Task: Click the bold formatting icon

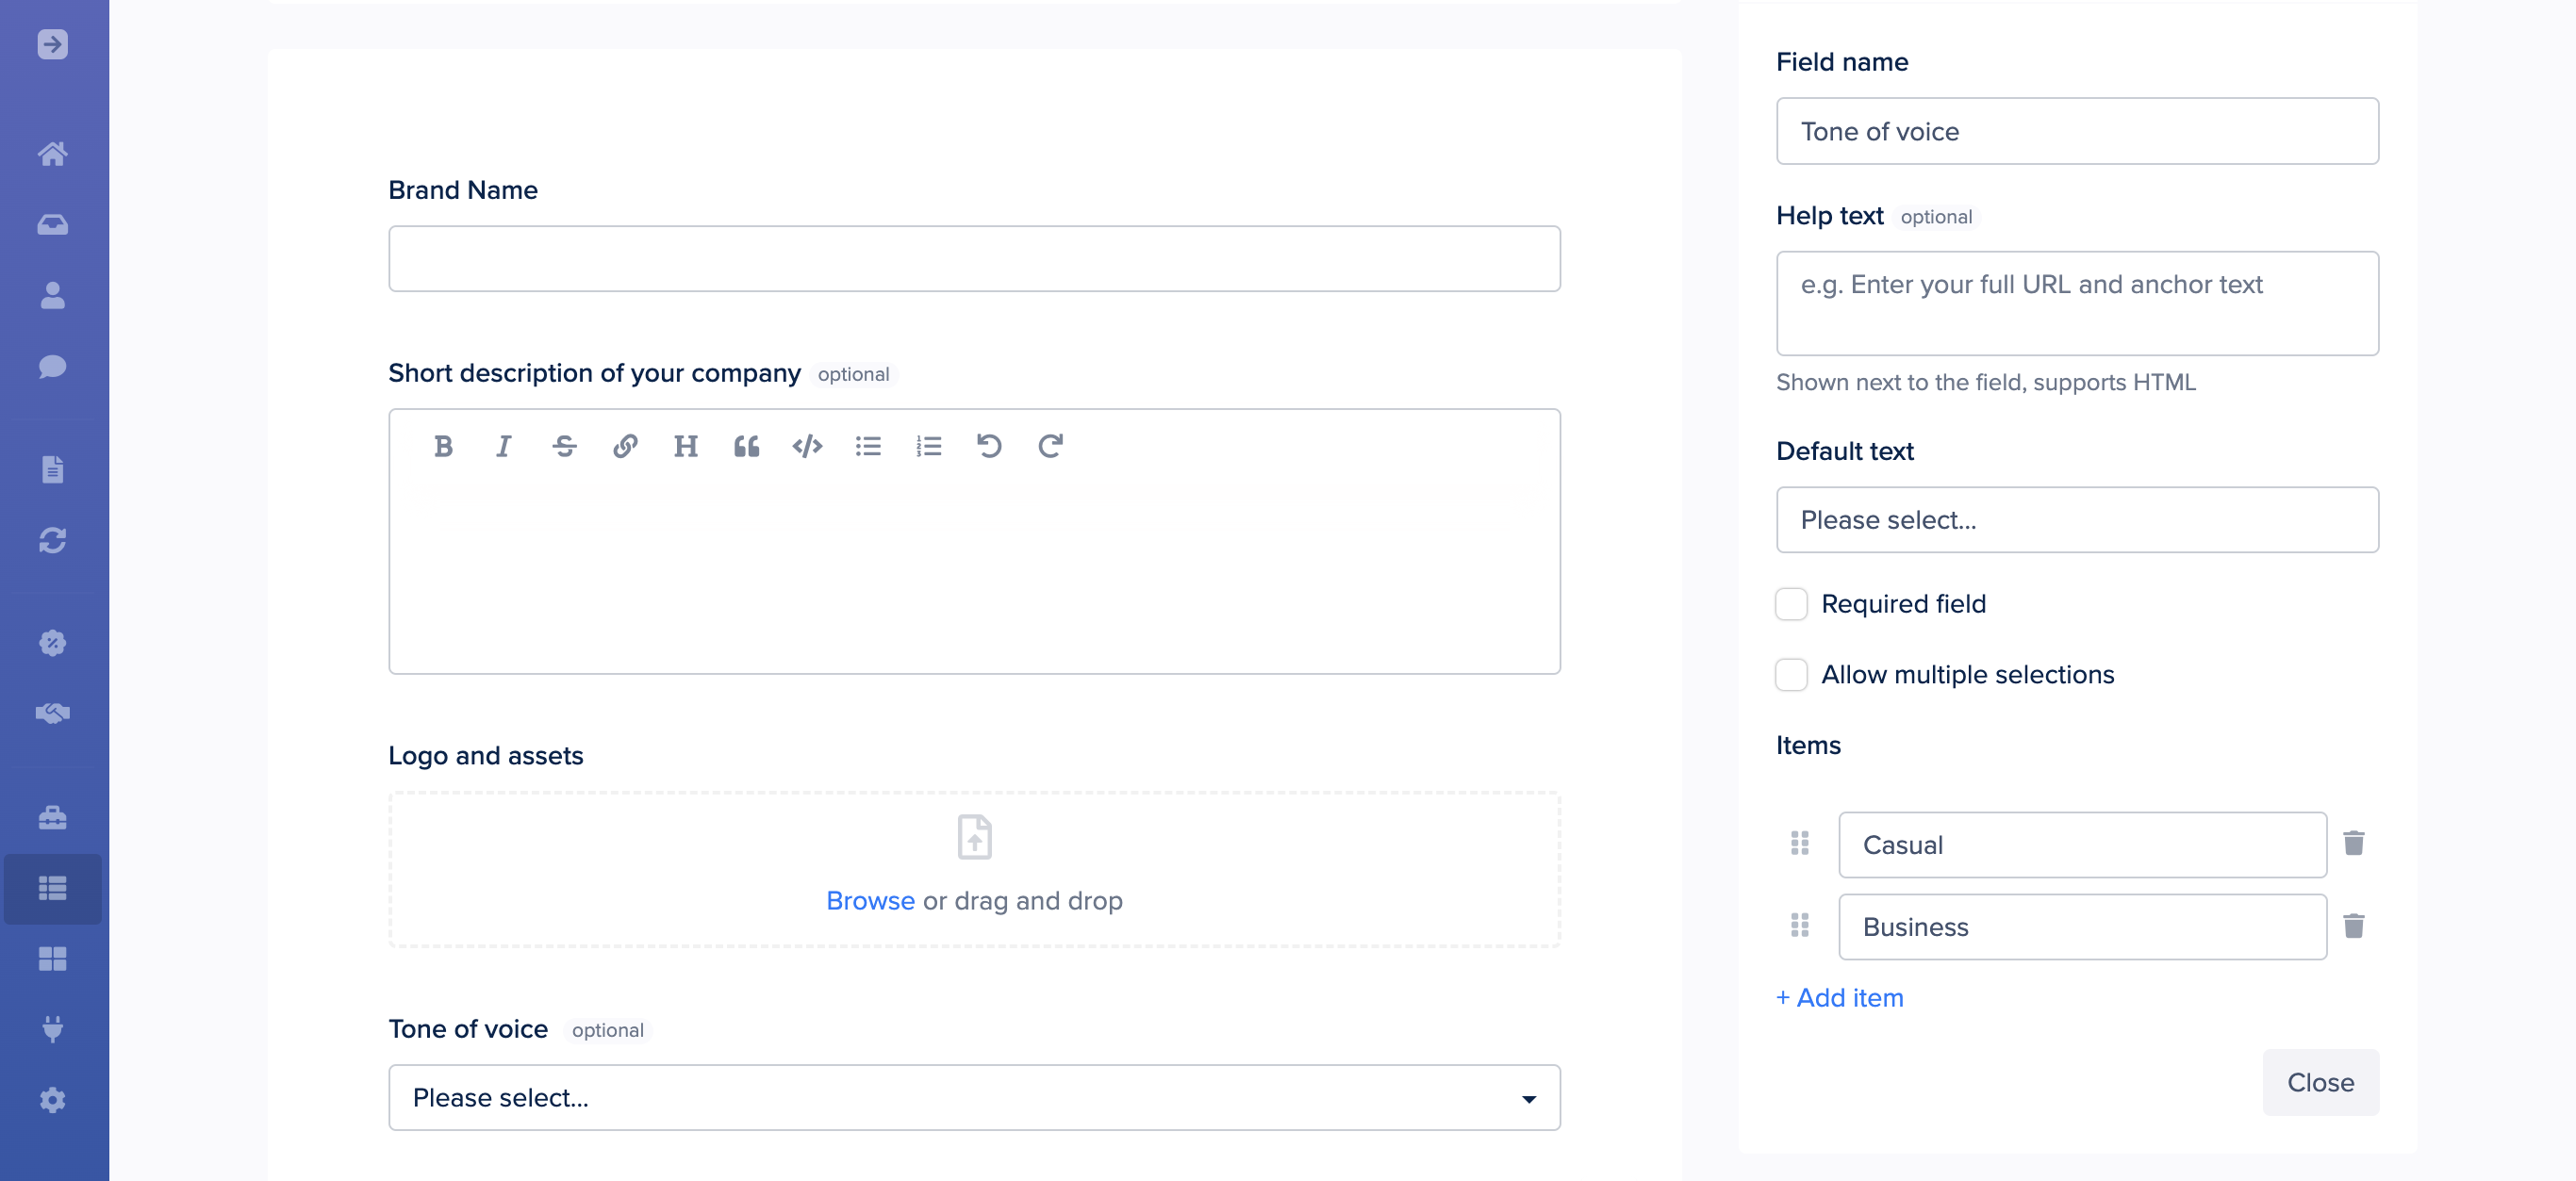Action: 442,445
